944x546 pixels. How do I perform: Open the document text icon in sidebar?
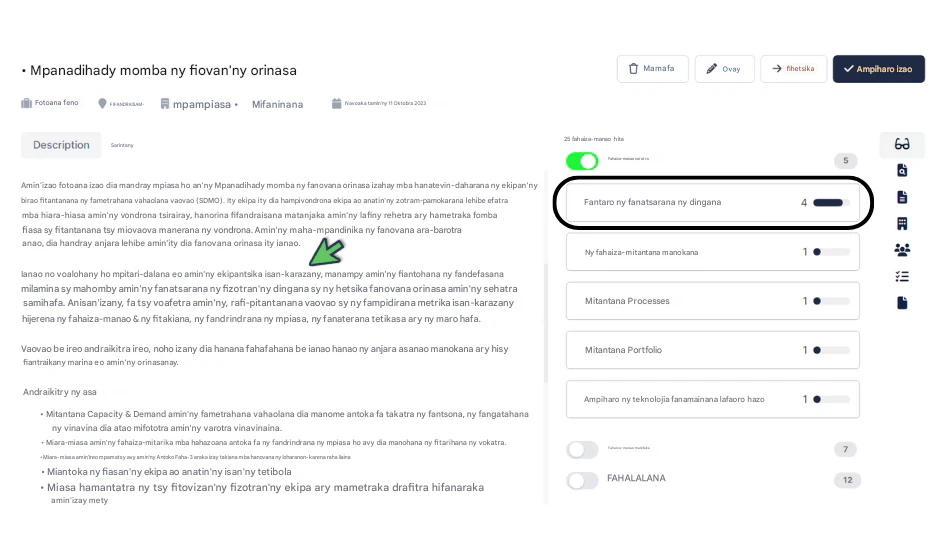(x=901, y=197)
